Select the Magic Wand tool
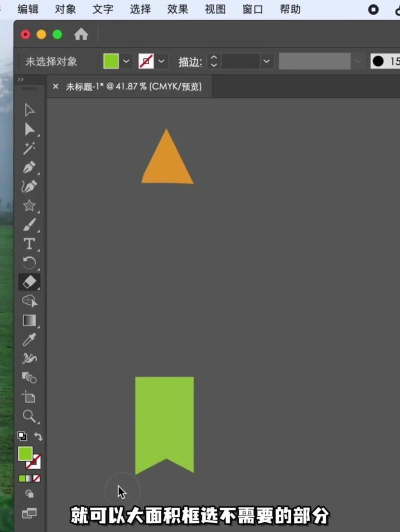The image size is (400, 532). (29, 148)
